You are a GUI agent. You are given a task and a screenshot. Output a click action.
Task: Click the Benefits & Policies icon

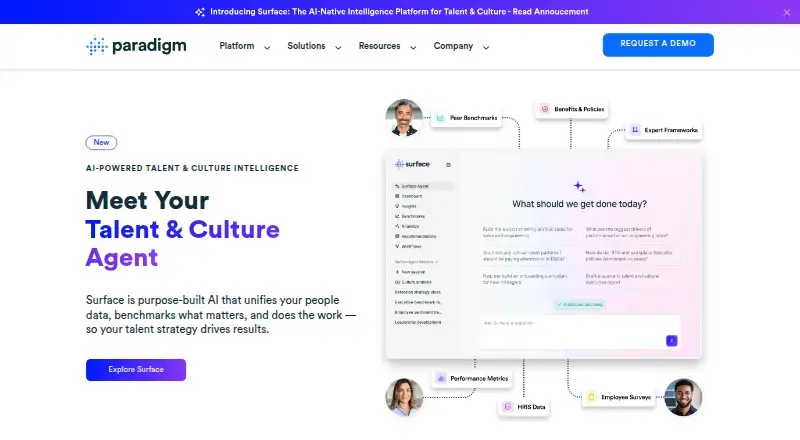pyautogui.click(x=545, y=109)
